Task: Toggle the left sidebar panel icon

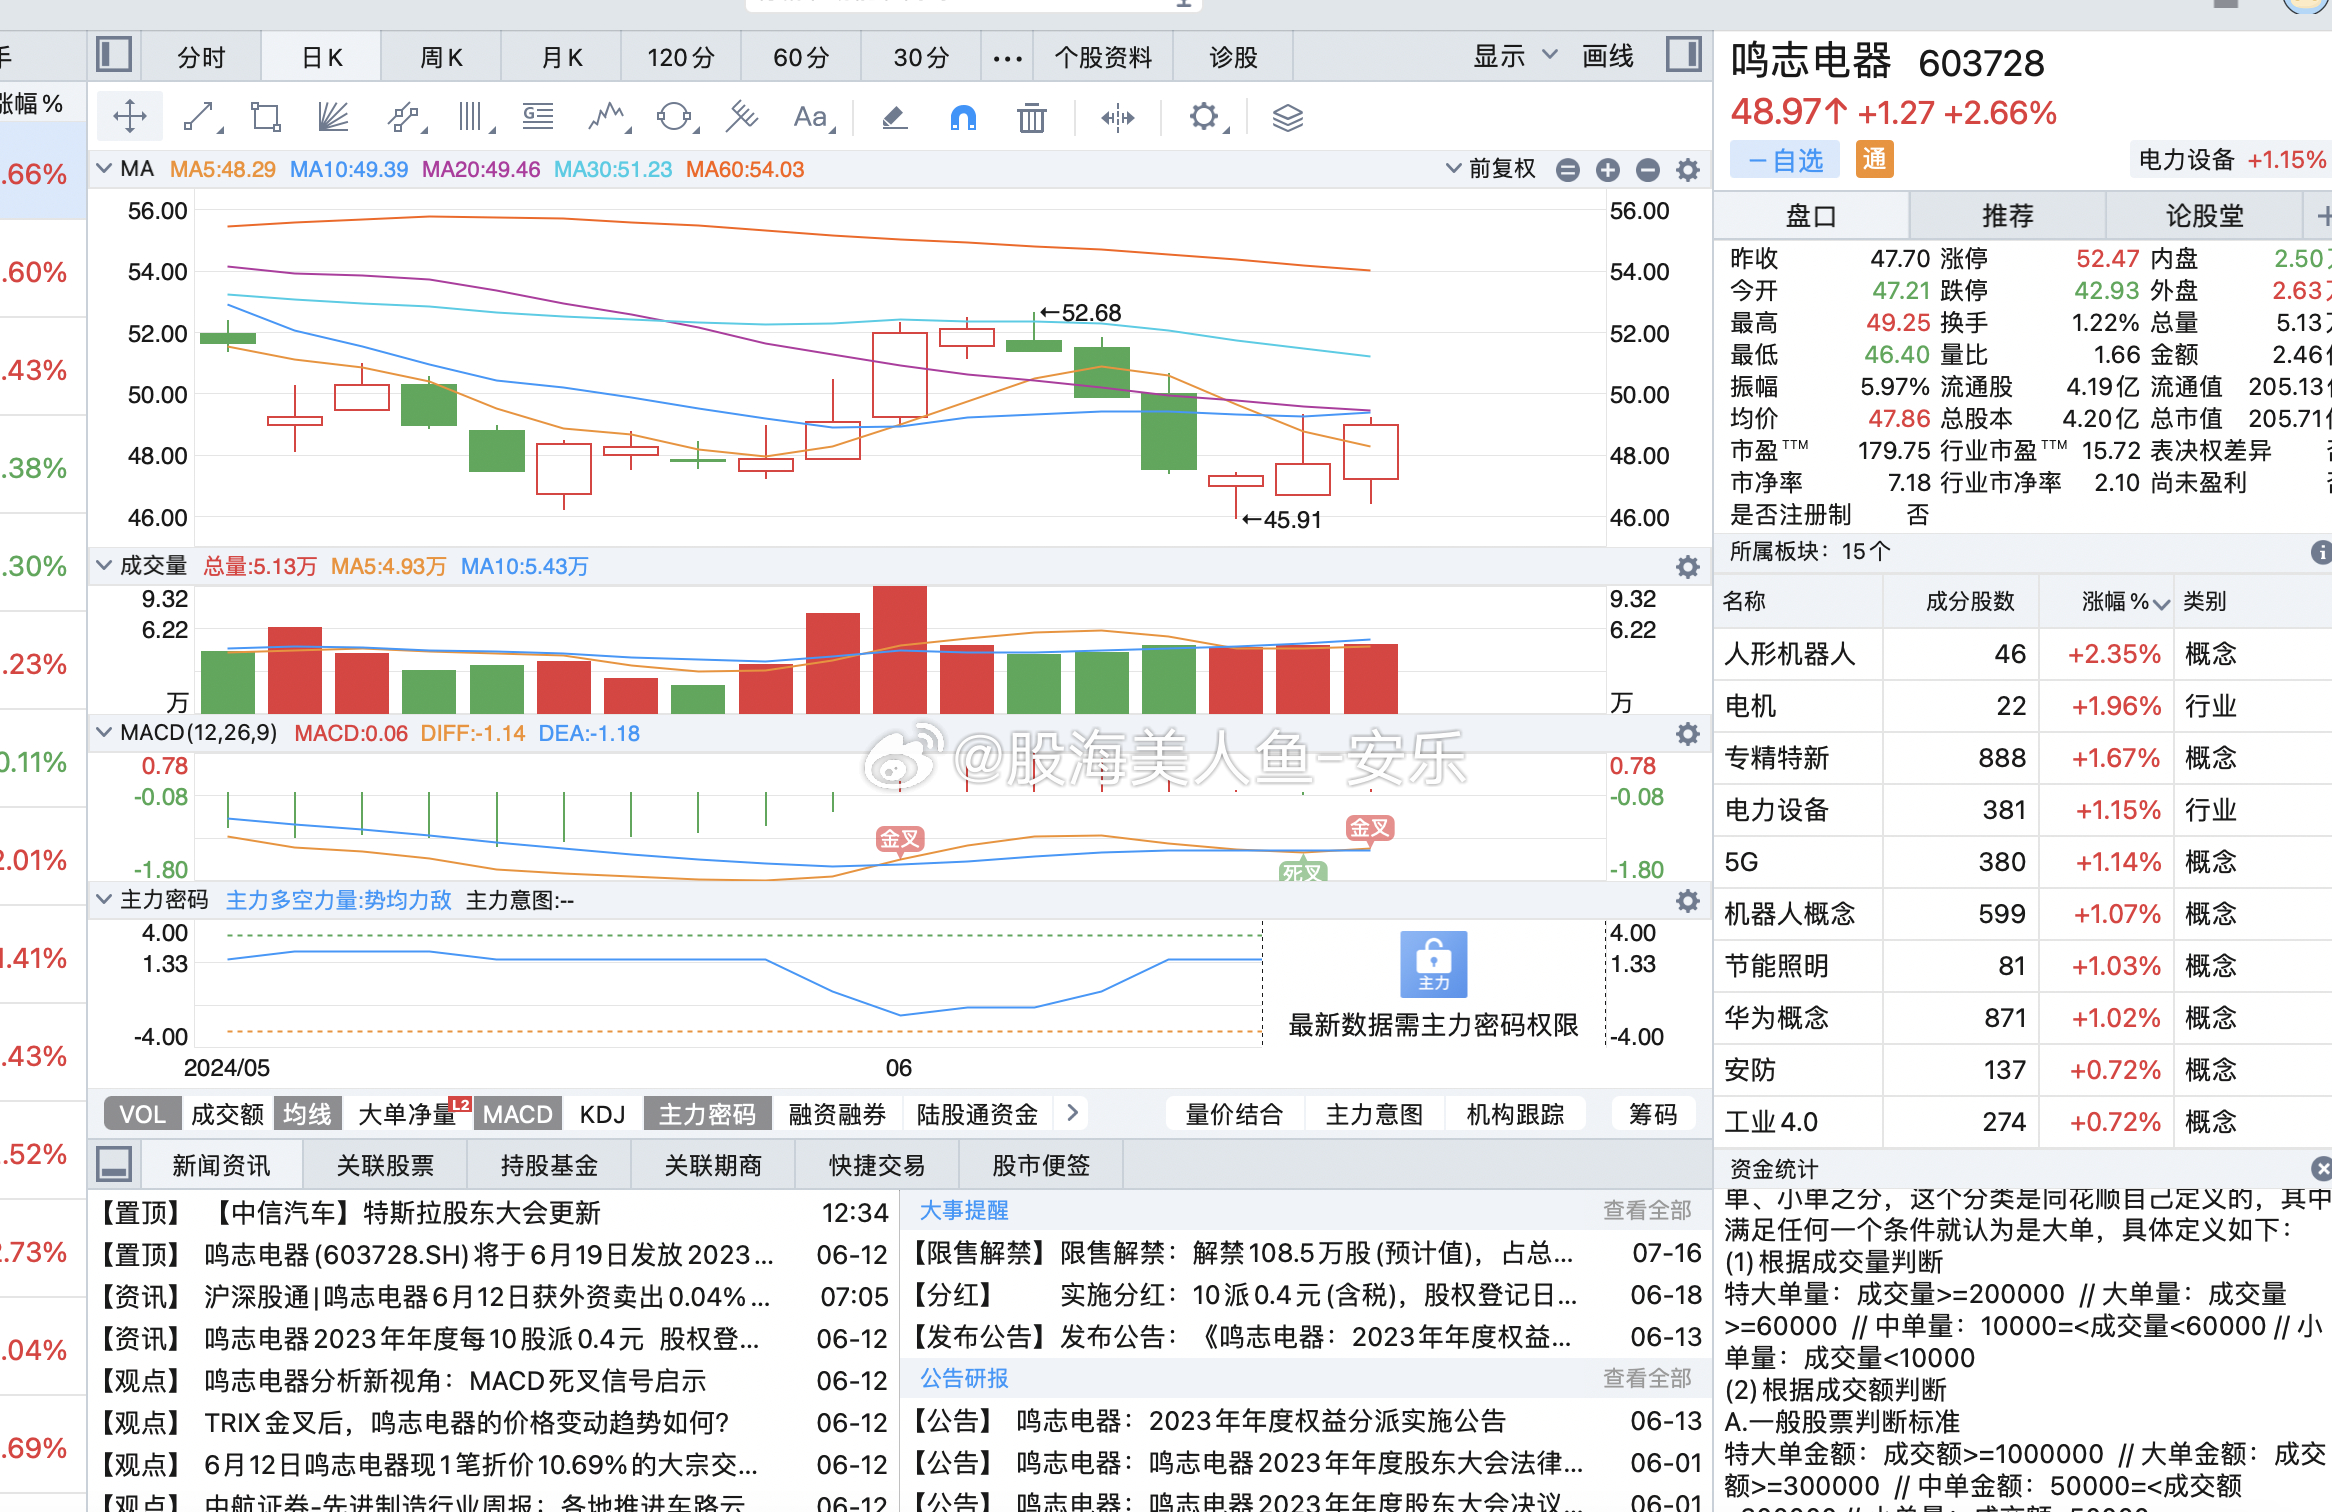Action: [x=114, y=55]
